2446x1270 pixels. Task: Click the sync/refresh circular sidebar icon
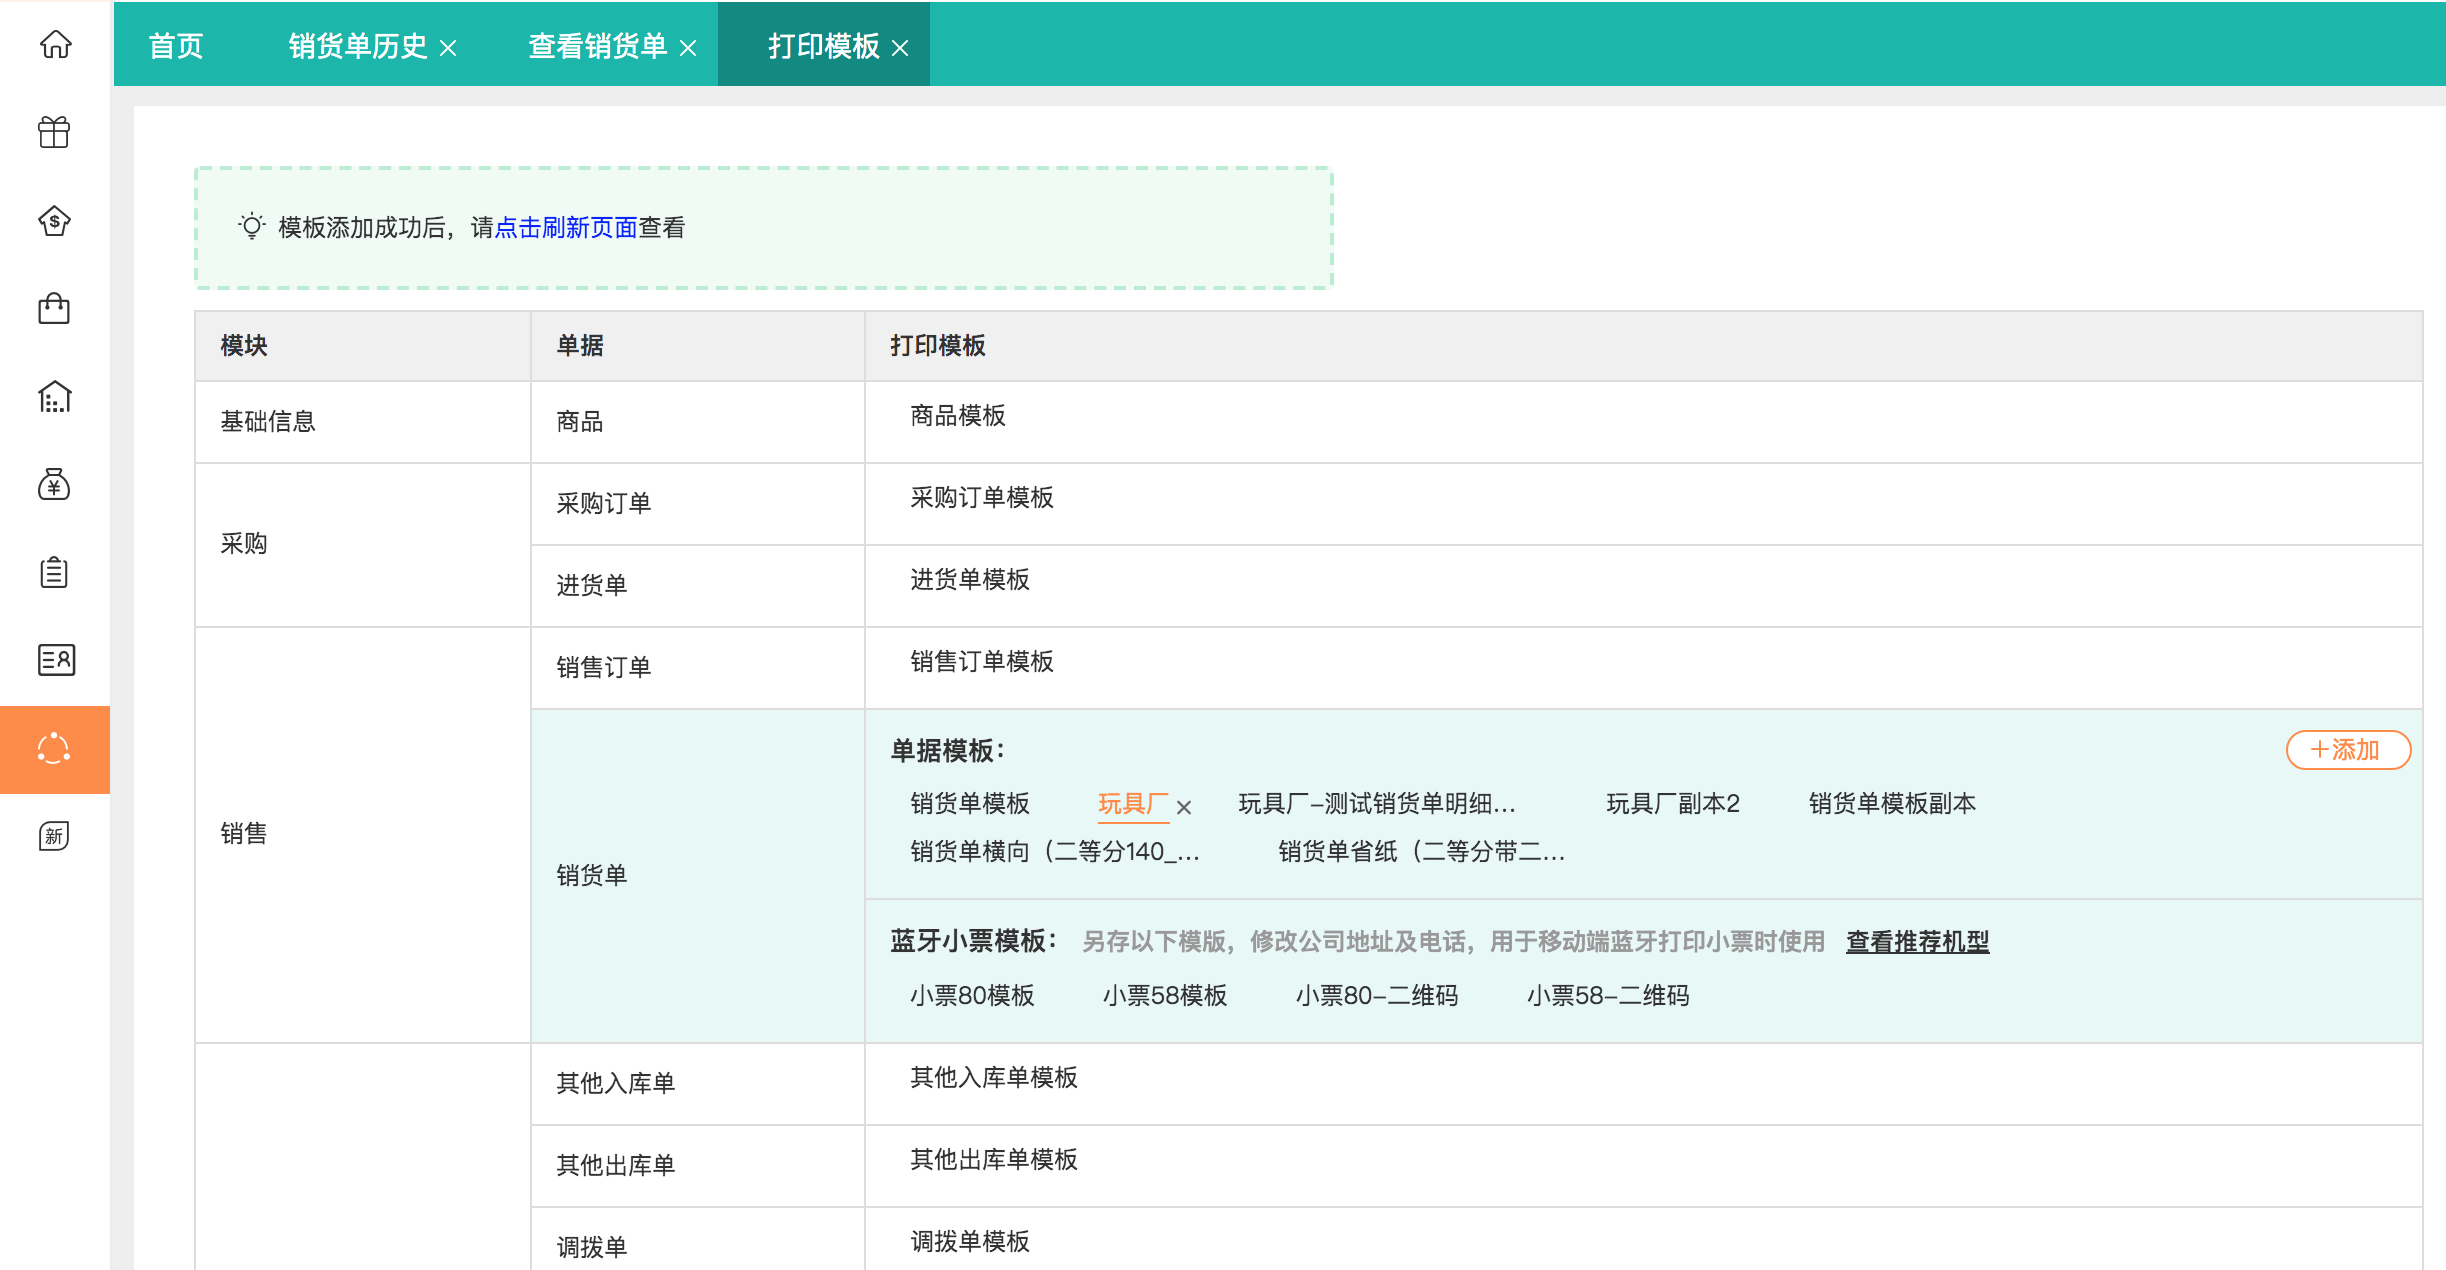click(55, 749)
